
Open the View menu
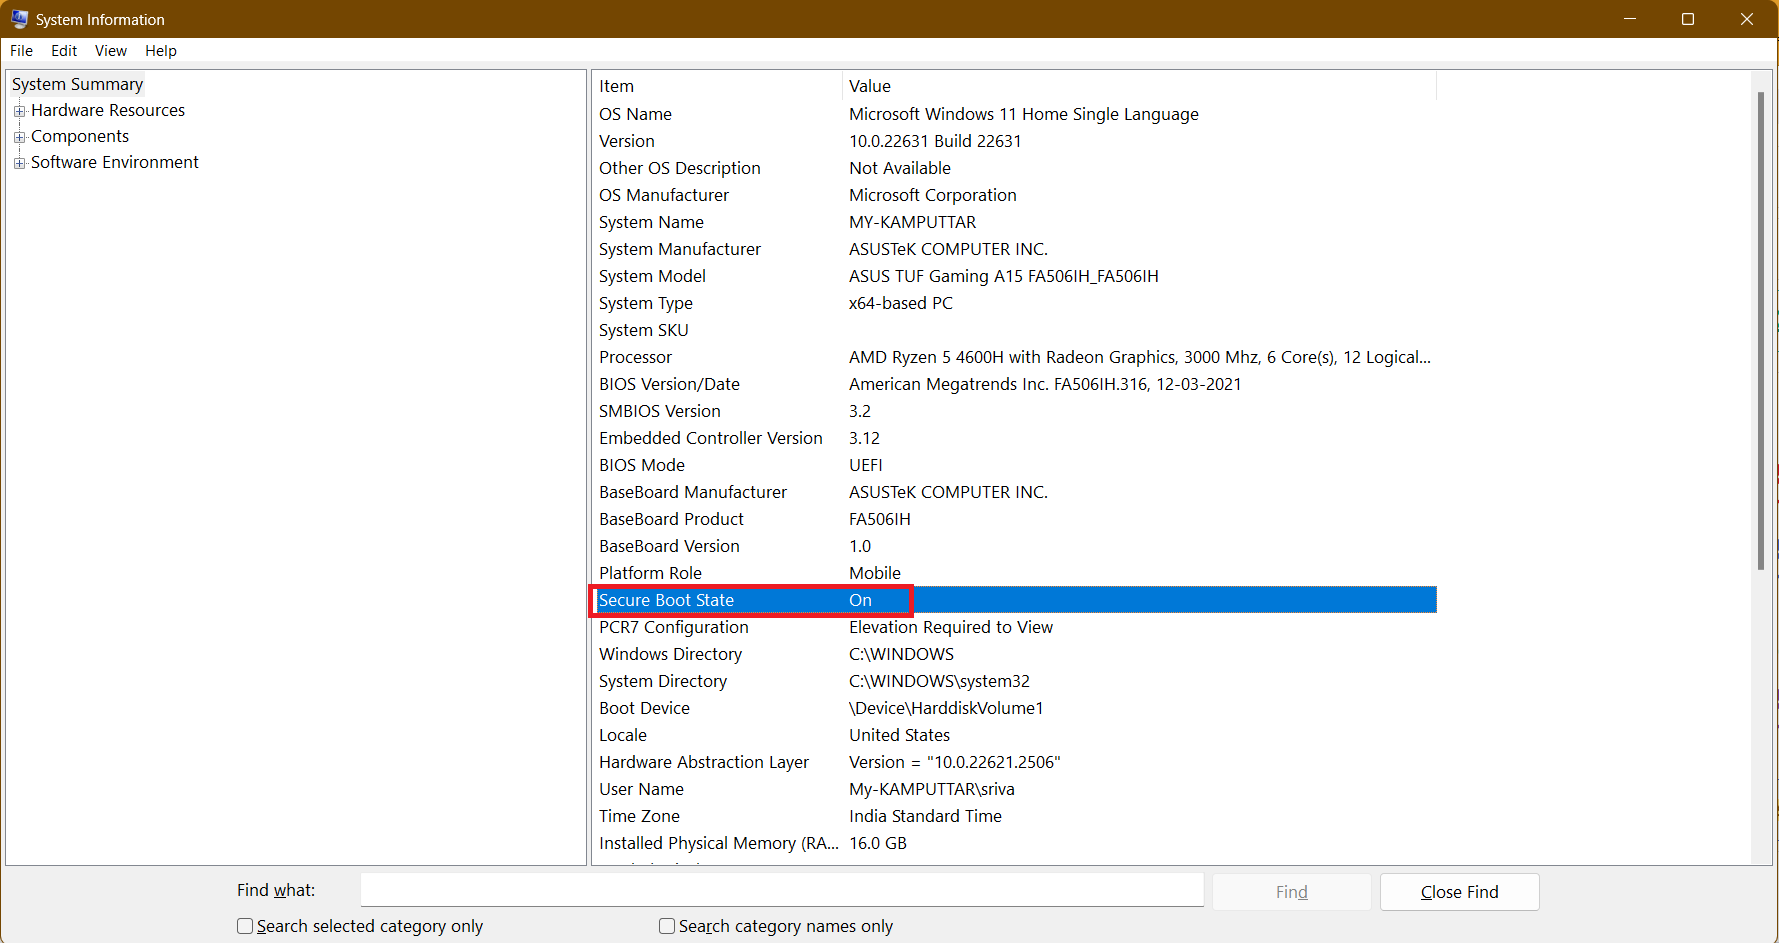pyautogui.click(x=110, y=50)
